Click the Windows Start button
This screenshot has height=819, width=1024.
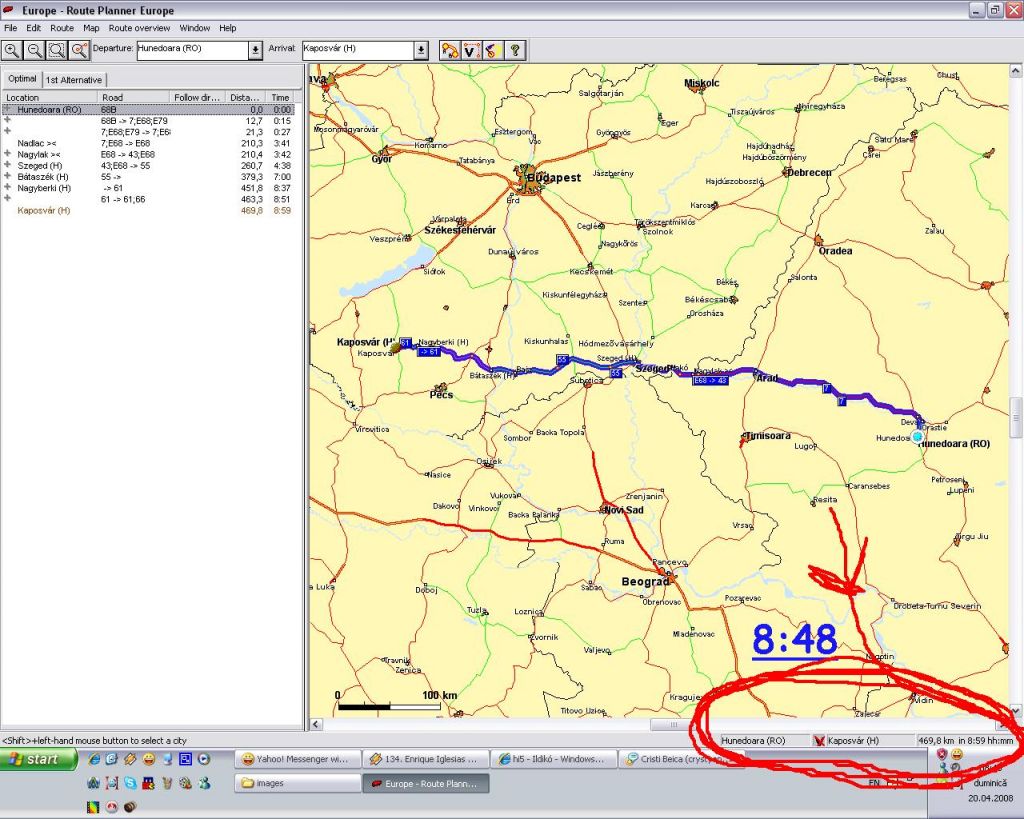coord(38,759)
